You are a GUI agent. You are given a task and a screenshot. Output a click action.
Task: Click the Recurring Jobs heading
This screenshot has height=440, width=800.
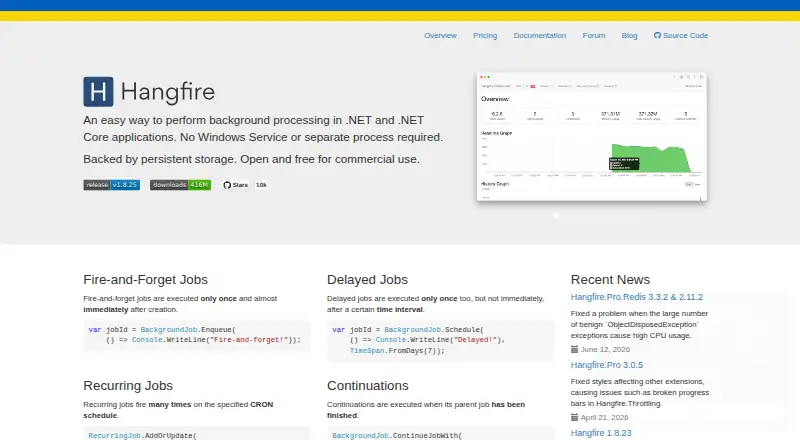tap(128, 386)
